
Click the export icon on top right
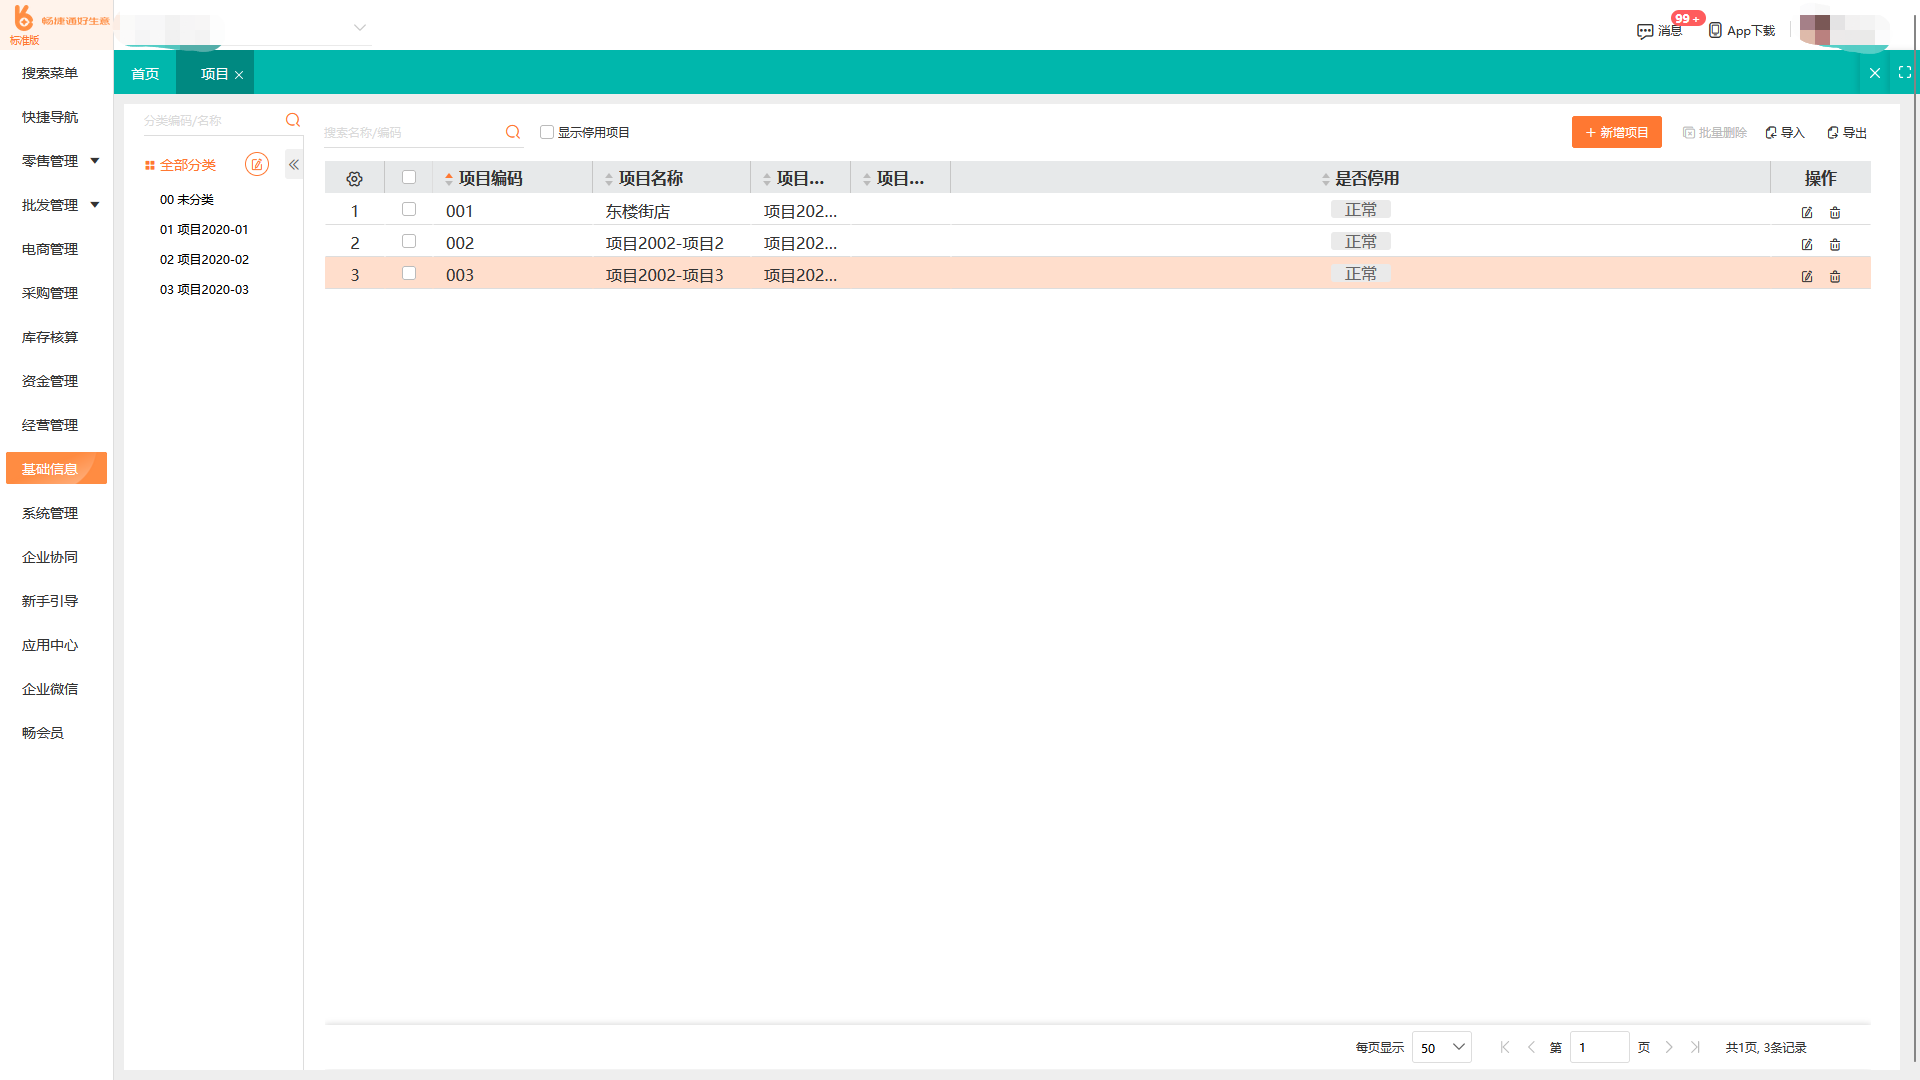tap(1845, 131)
